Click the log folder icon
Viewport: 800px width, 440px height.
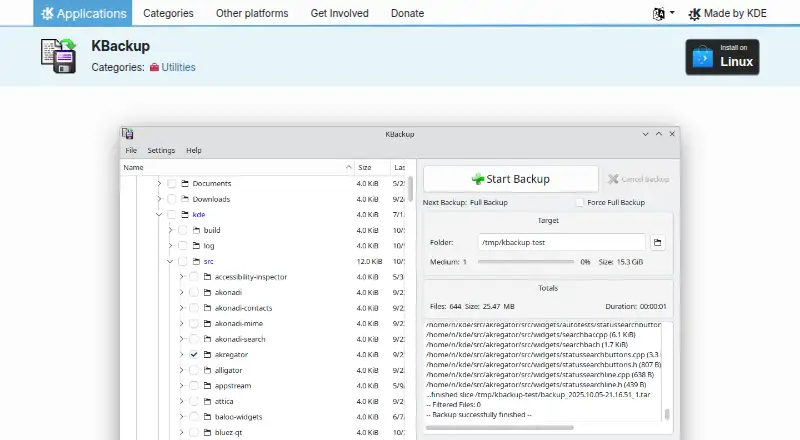pyautogui.click(x=196, y=246)
